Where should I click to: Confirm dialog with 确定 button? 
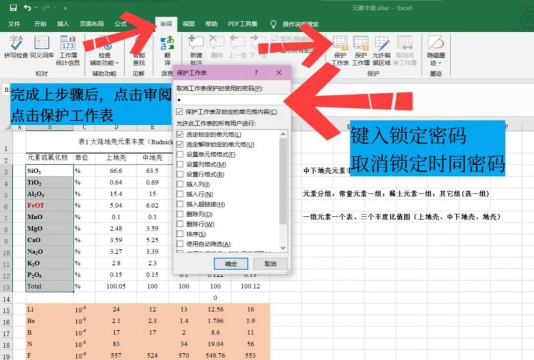pos(231,264)
